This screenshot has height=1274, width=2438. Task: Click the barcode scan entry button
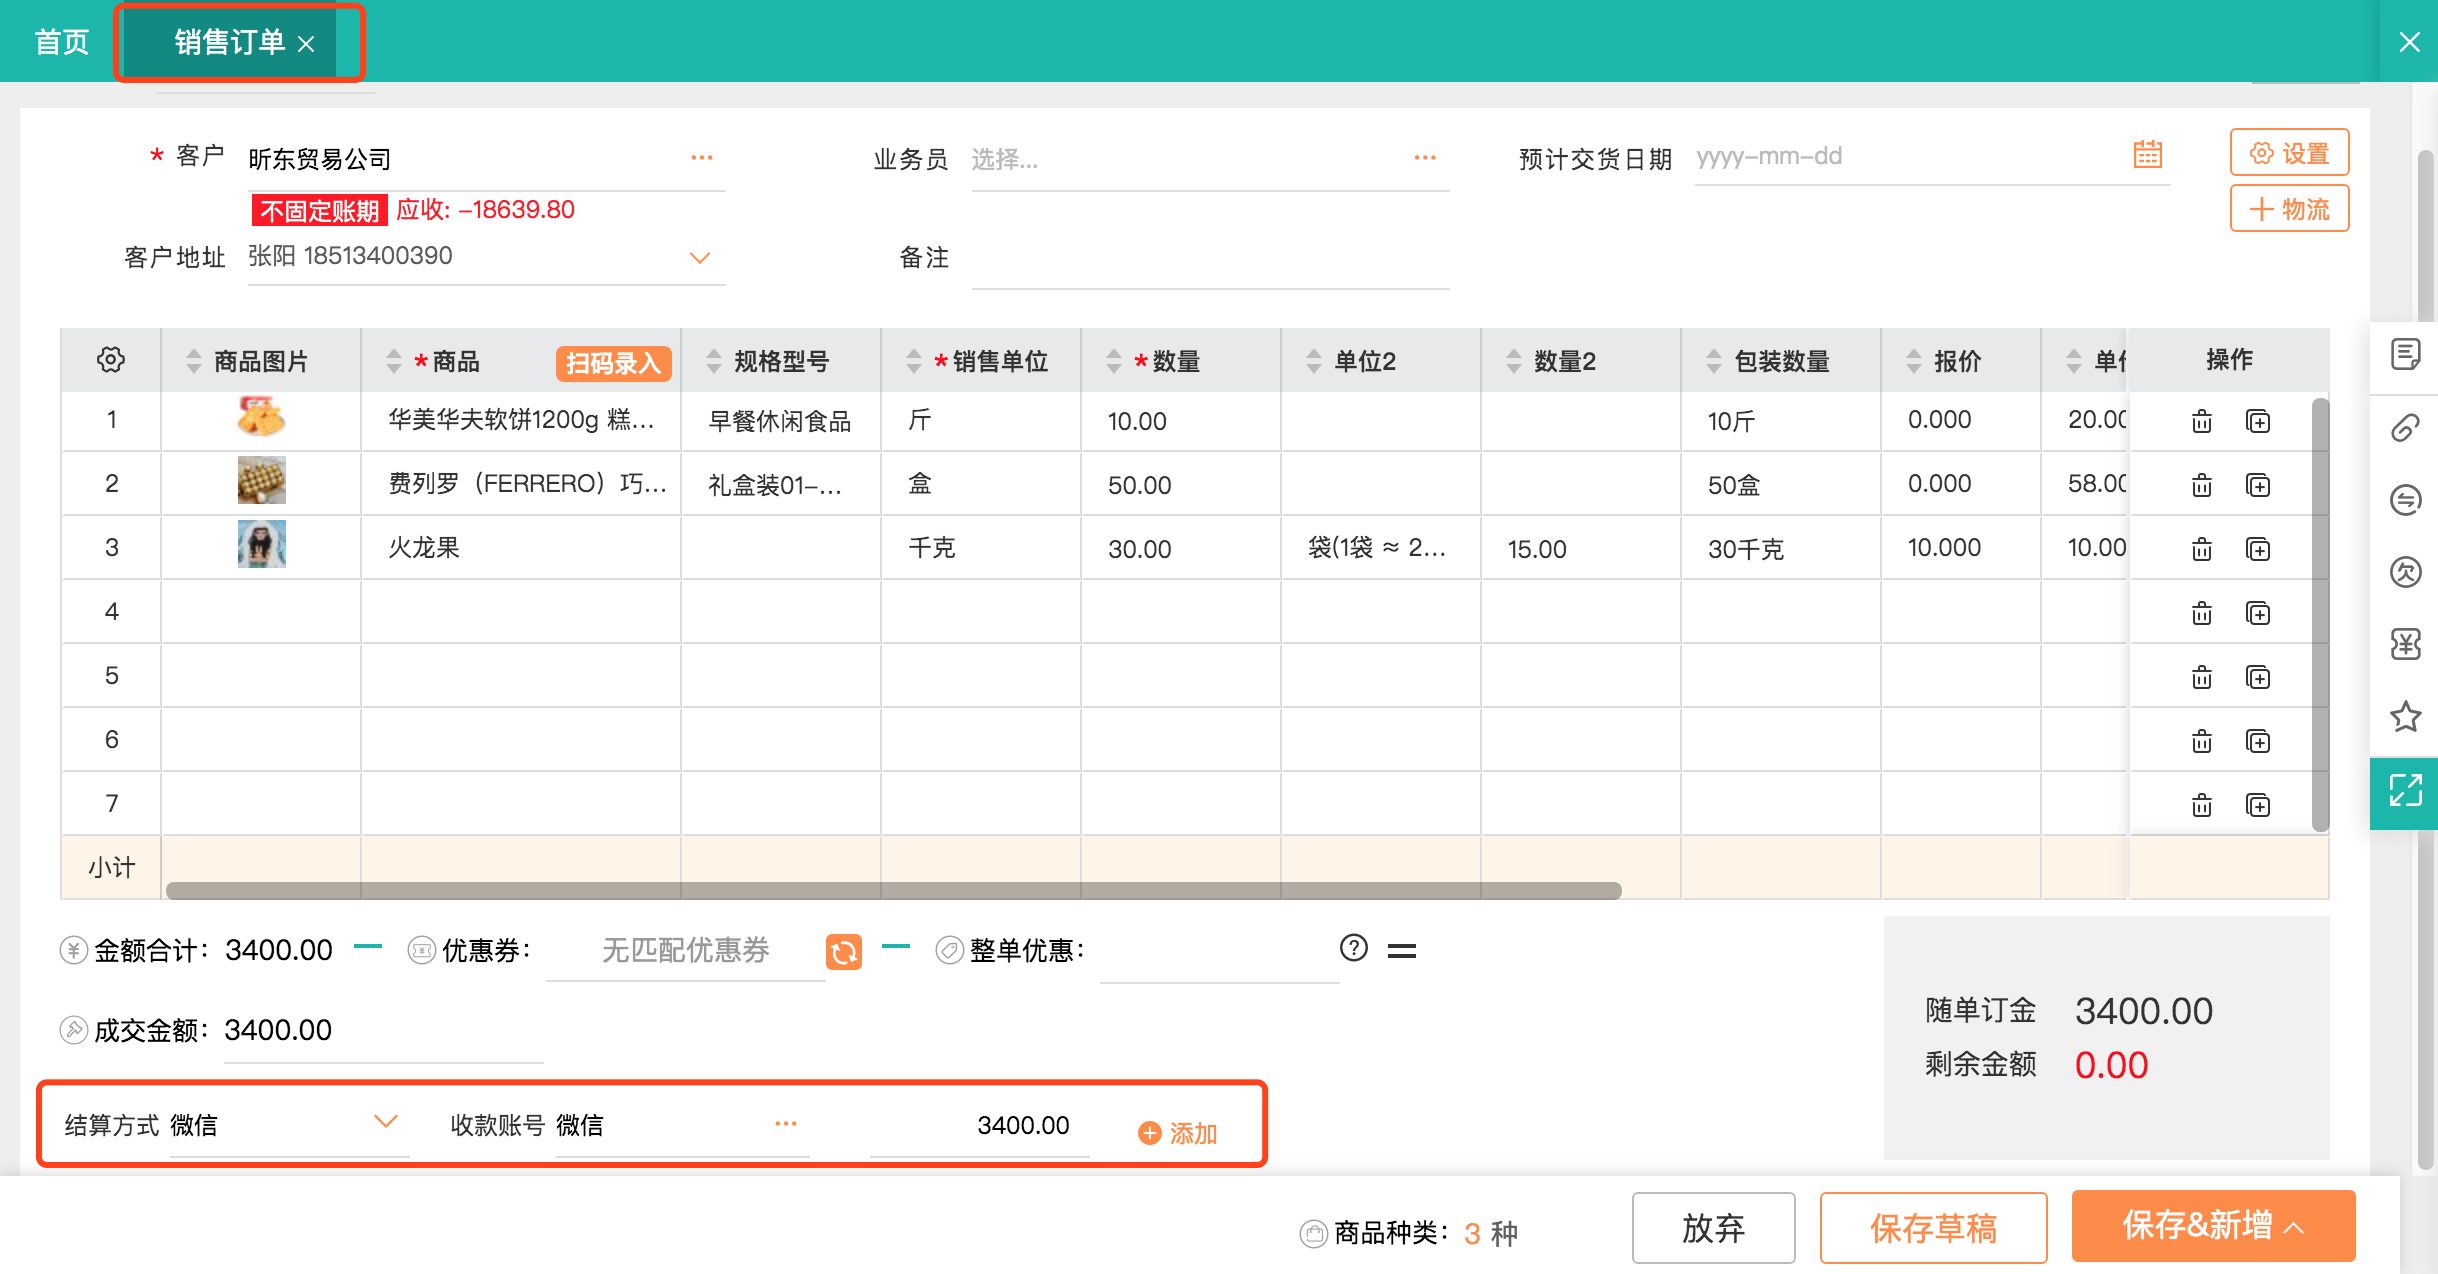613,361
